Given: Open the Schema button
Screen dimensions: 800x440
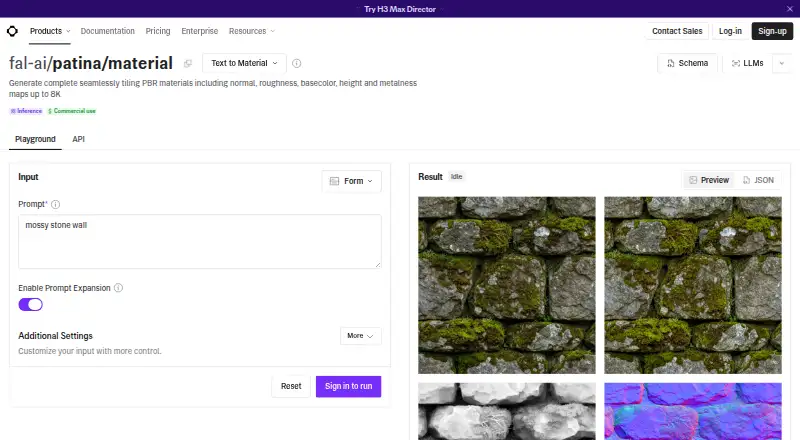Looking at the screenshot, I should (688, 63).
